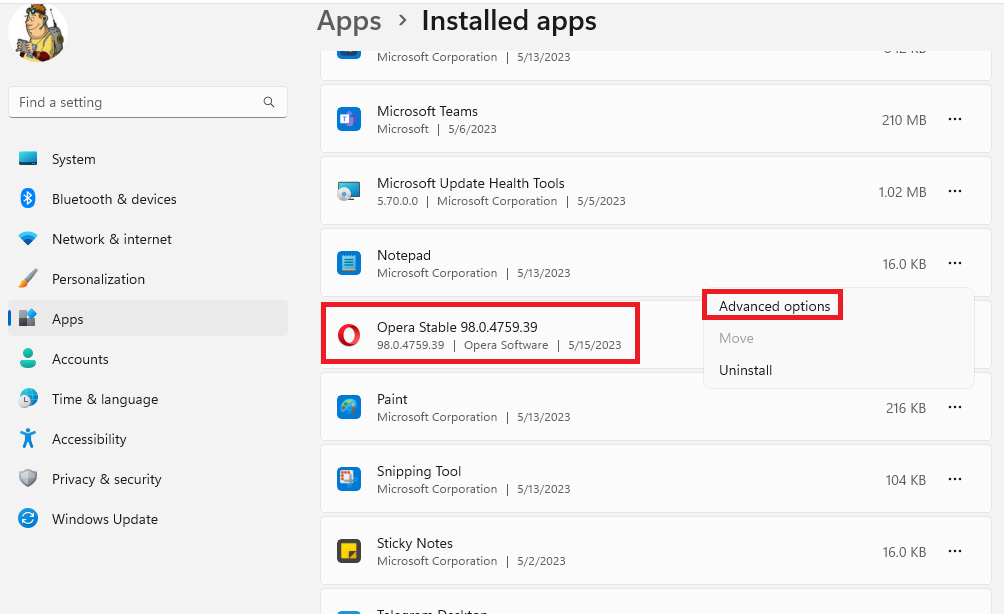Open Windows Update page label
The image size is (1004, 614).
[105, 519]
